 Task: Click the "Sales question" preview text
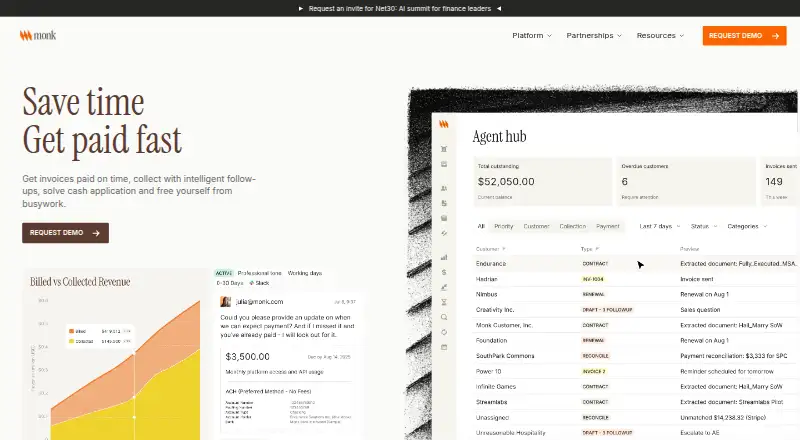(700, 310)
